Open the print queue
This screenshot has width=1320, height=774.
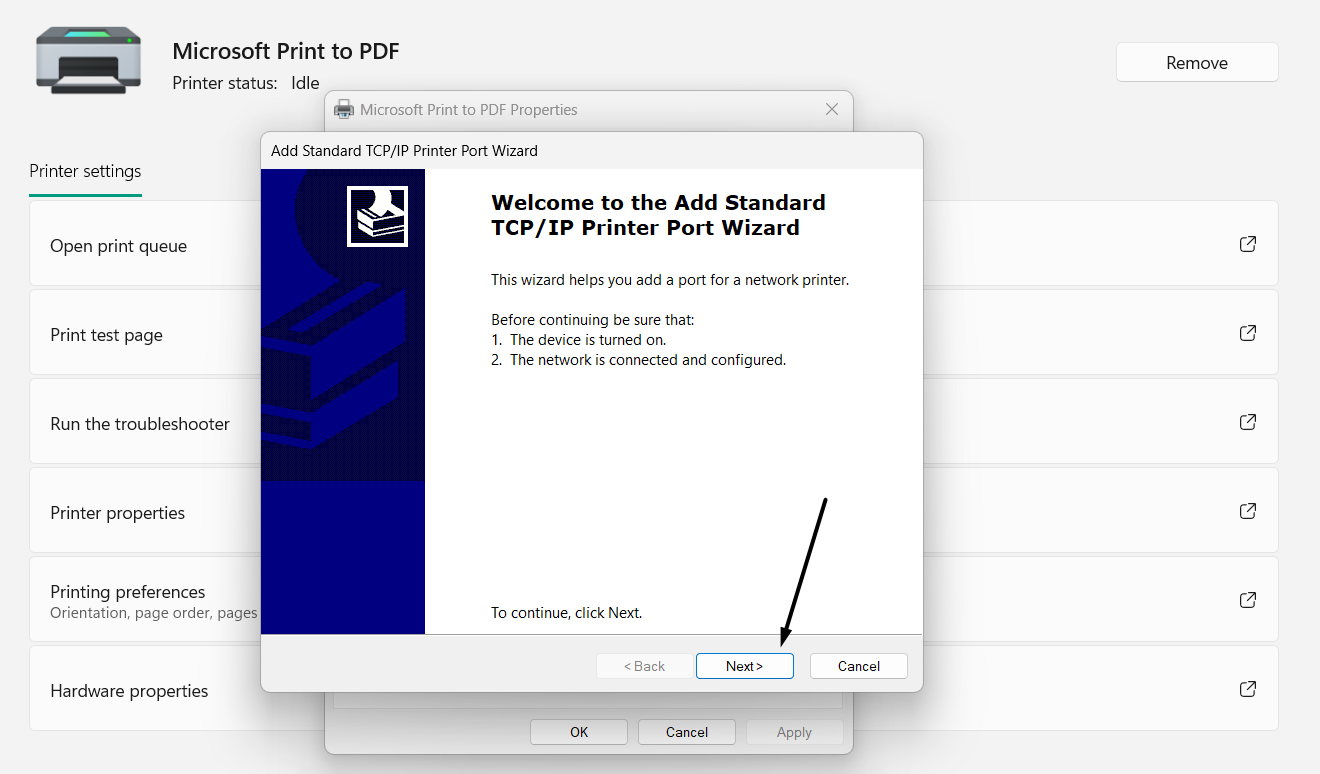pyautogui.click(x=118, y=245)
